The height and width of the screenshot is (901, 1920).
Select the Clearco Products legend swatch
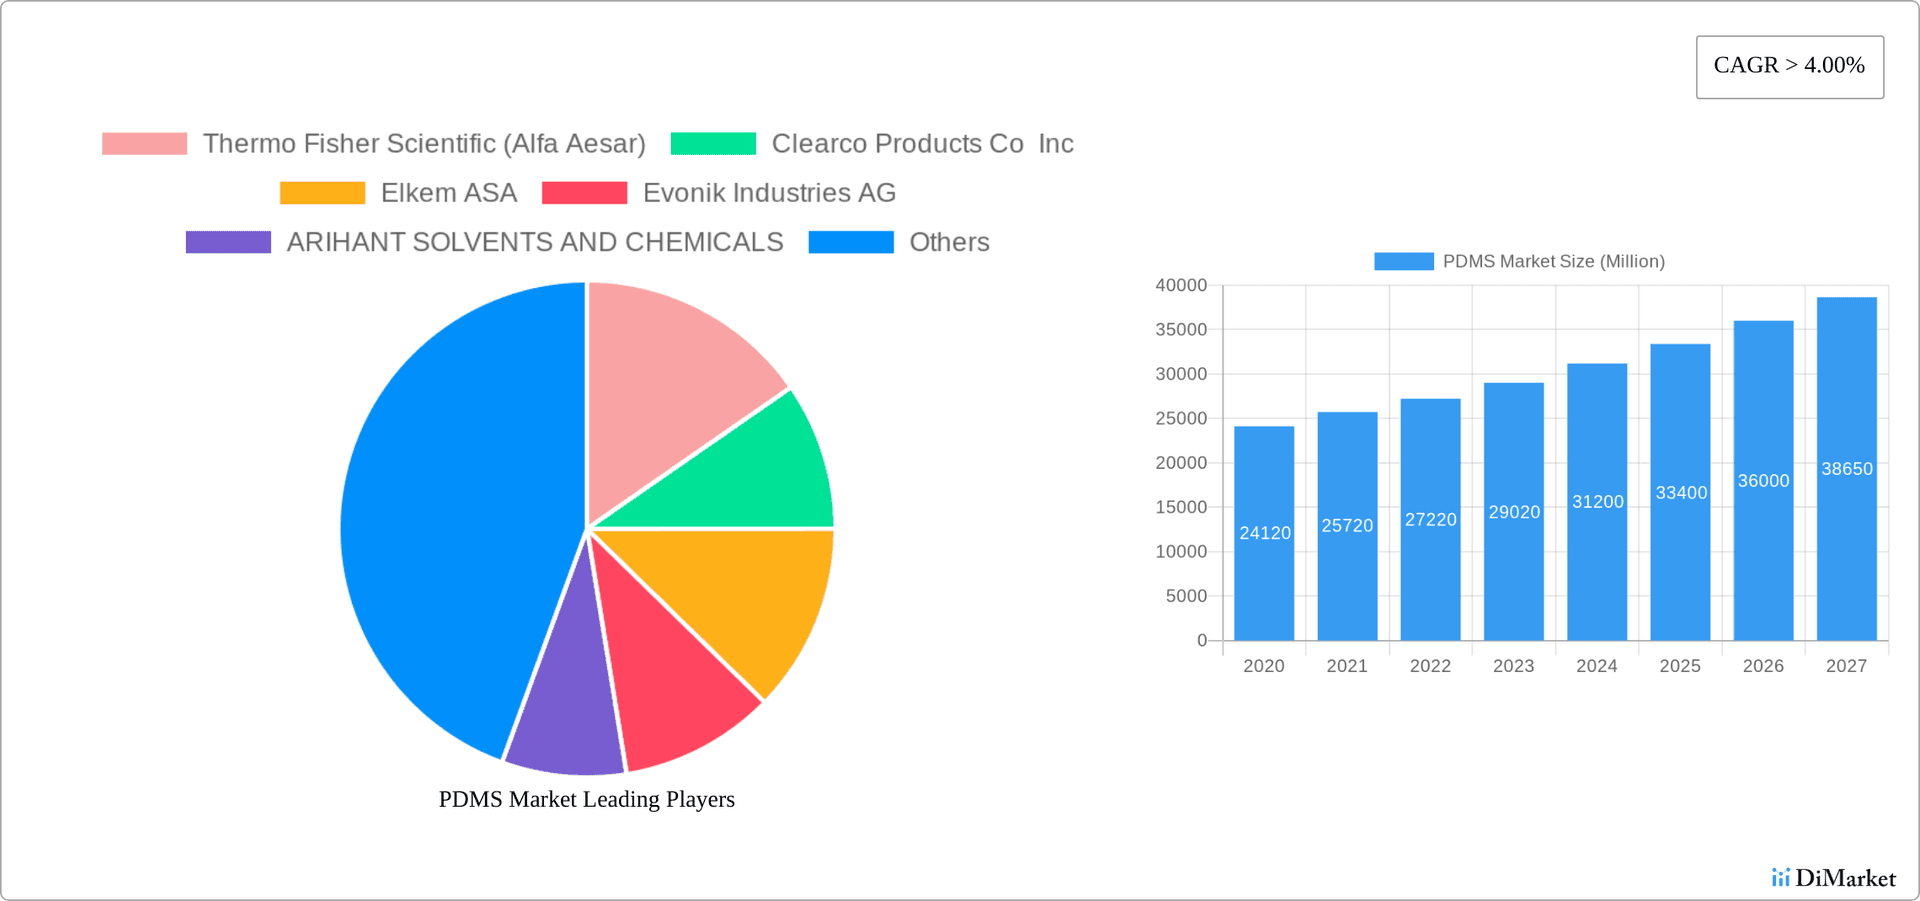coord(713,143)
